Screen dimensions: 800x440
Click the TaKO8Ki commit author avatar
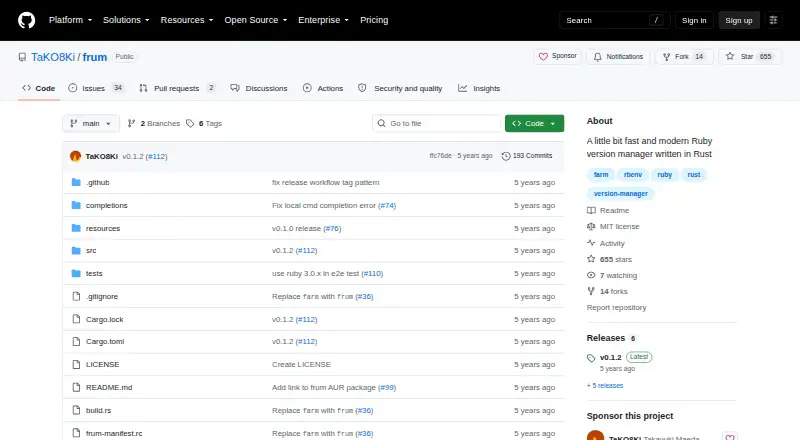[76, 156]
